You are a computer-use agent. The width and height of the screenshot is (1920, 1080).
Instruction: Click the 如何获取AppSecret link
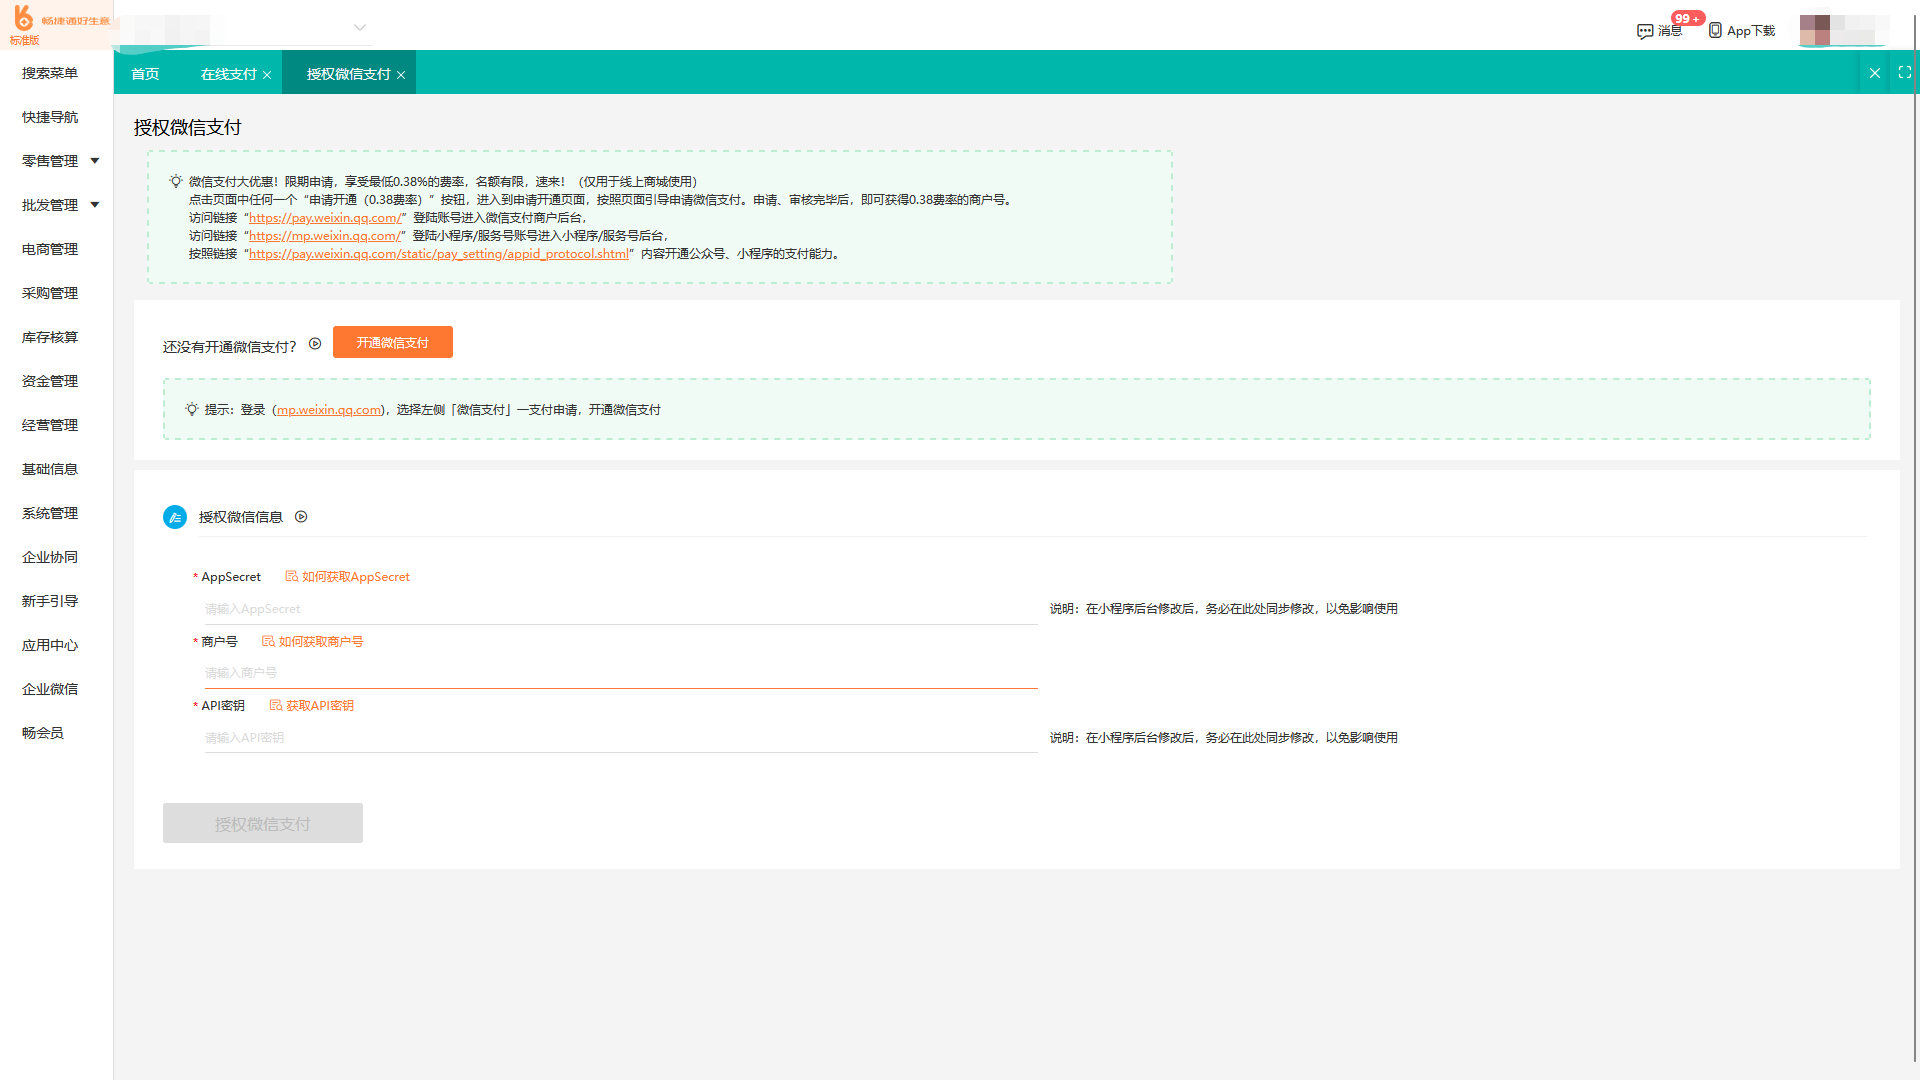[x=347, y=576]
